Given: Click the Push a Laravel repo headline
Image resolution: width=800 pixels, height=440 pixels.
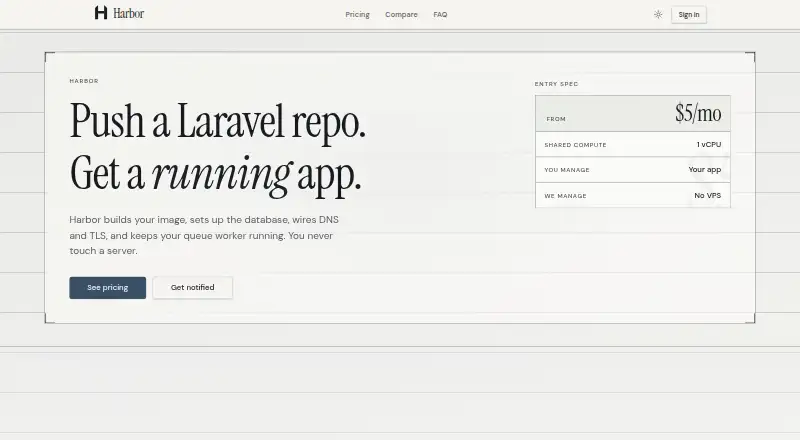Looking at the screenshot, I should 218,121.
